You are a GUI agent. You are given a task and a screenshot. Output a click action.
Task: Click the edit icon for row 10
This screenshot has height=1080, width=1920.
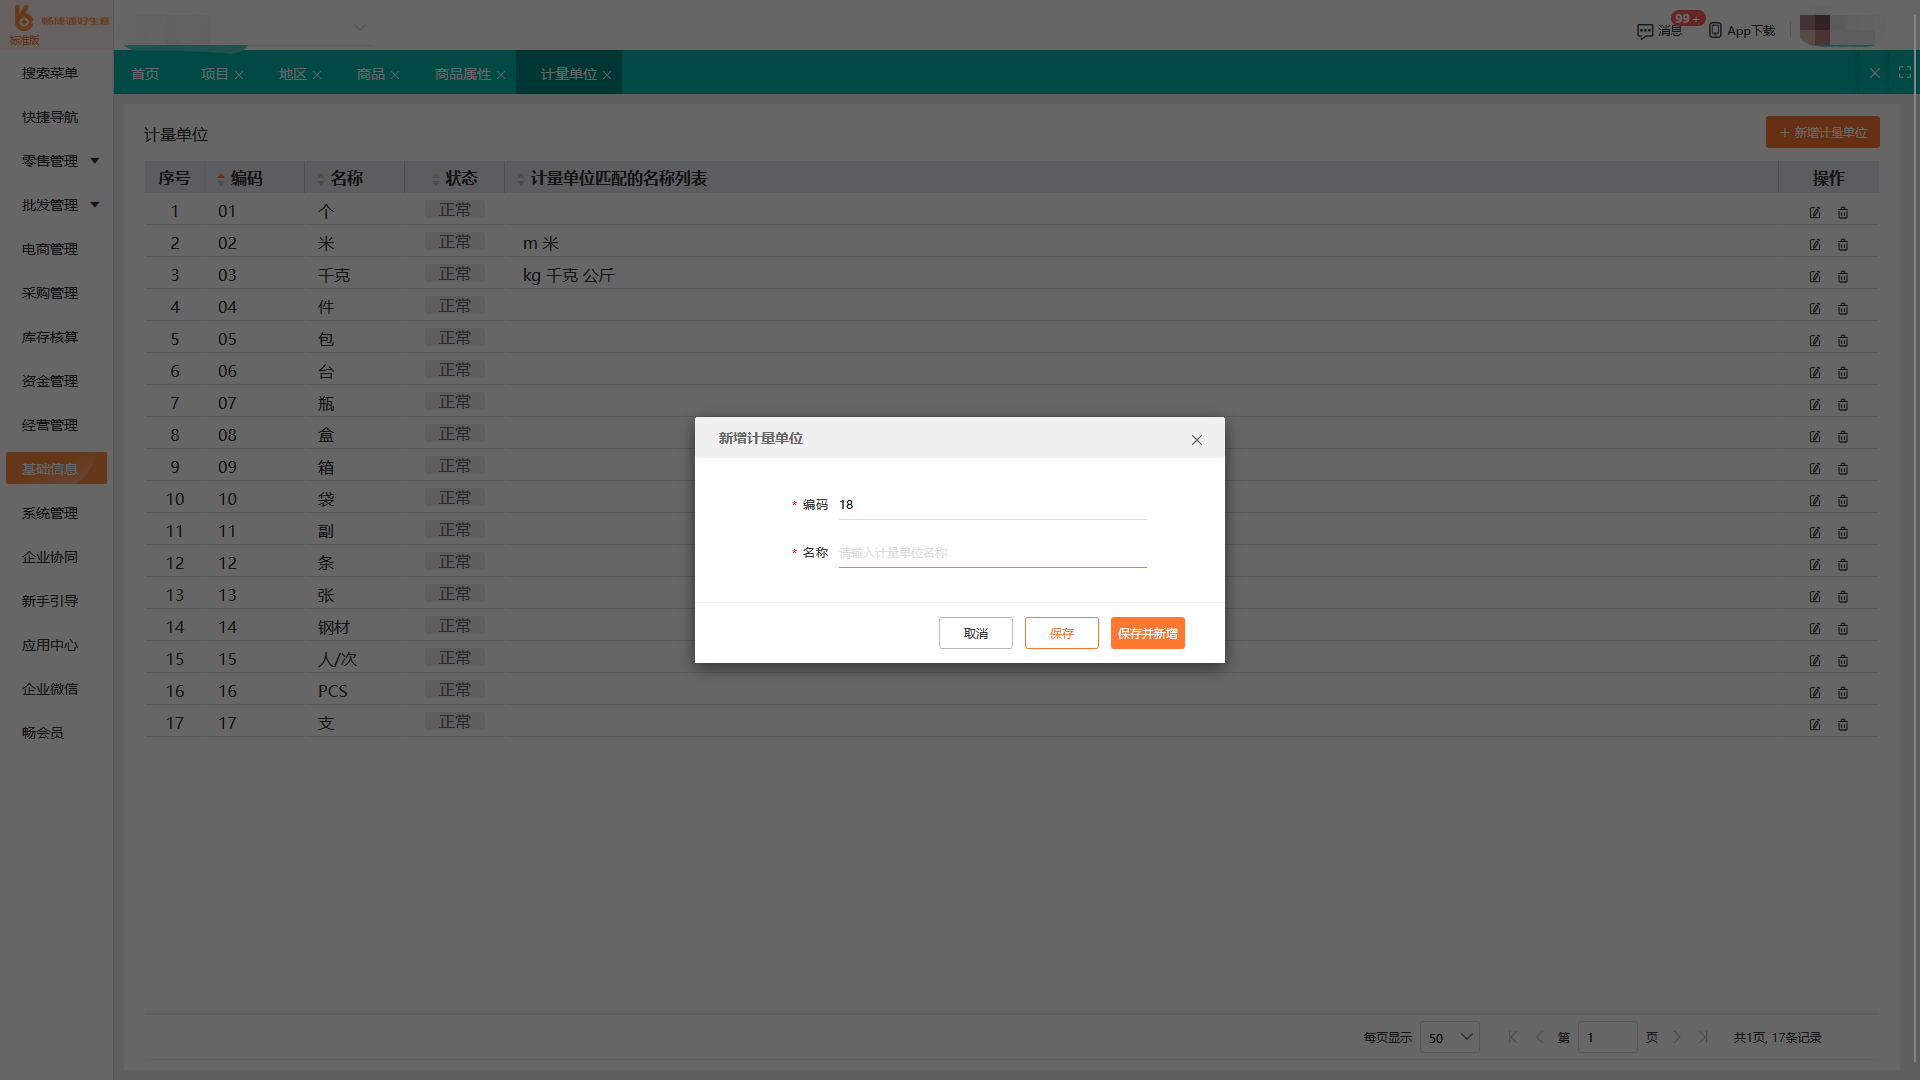pyautogui.click(x=1815, y=500)
